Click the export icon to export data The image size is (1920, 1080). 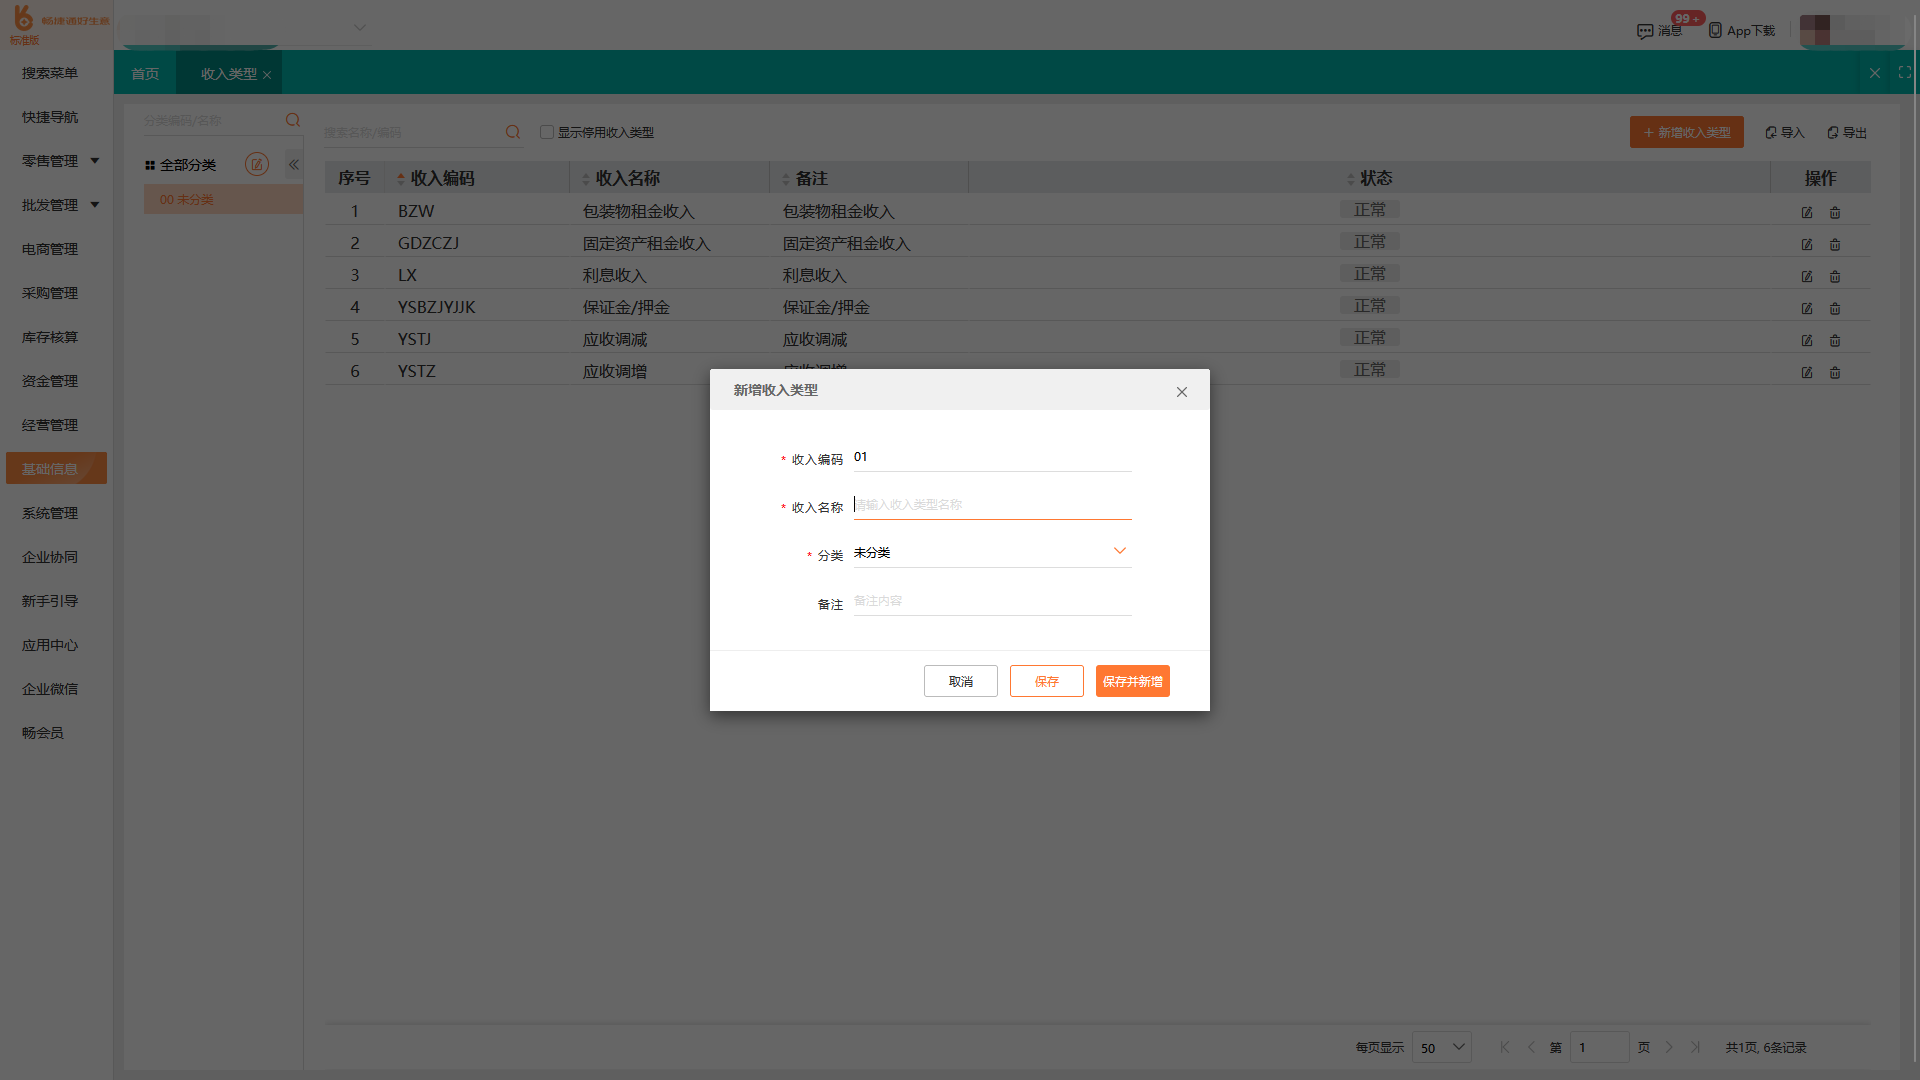1846,132
